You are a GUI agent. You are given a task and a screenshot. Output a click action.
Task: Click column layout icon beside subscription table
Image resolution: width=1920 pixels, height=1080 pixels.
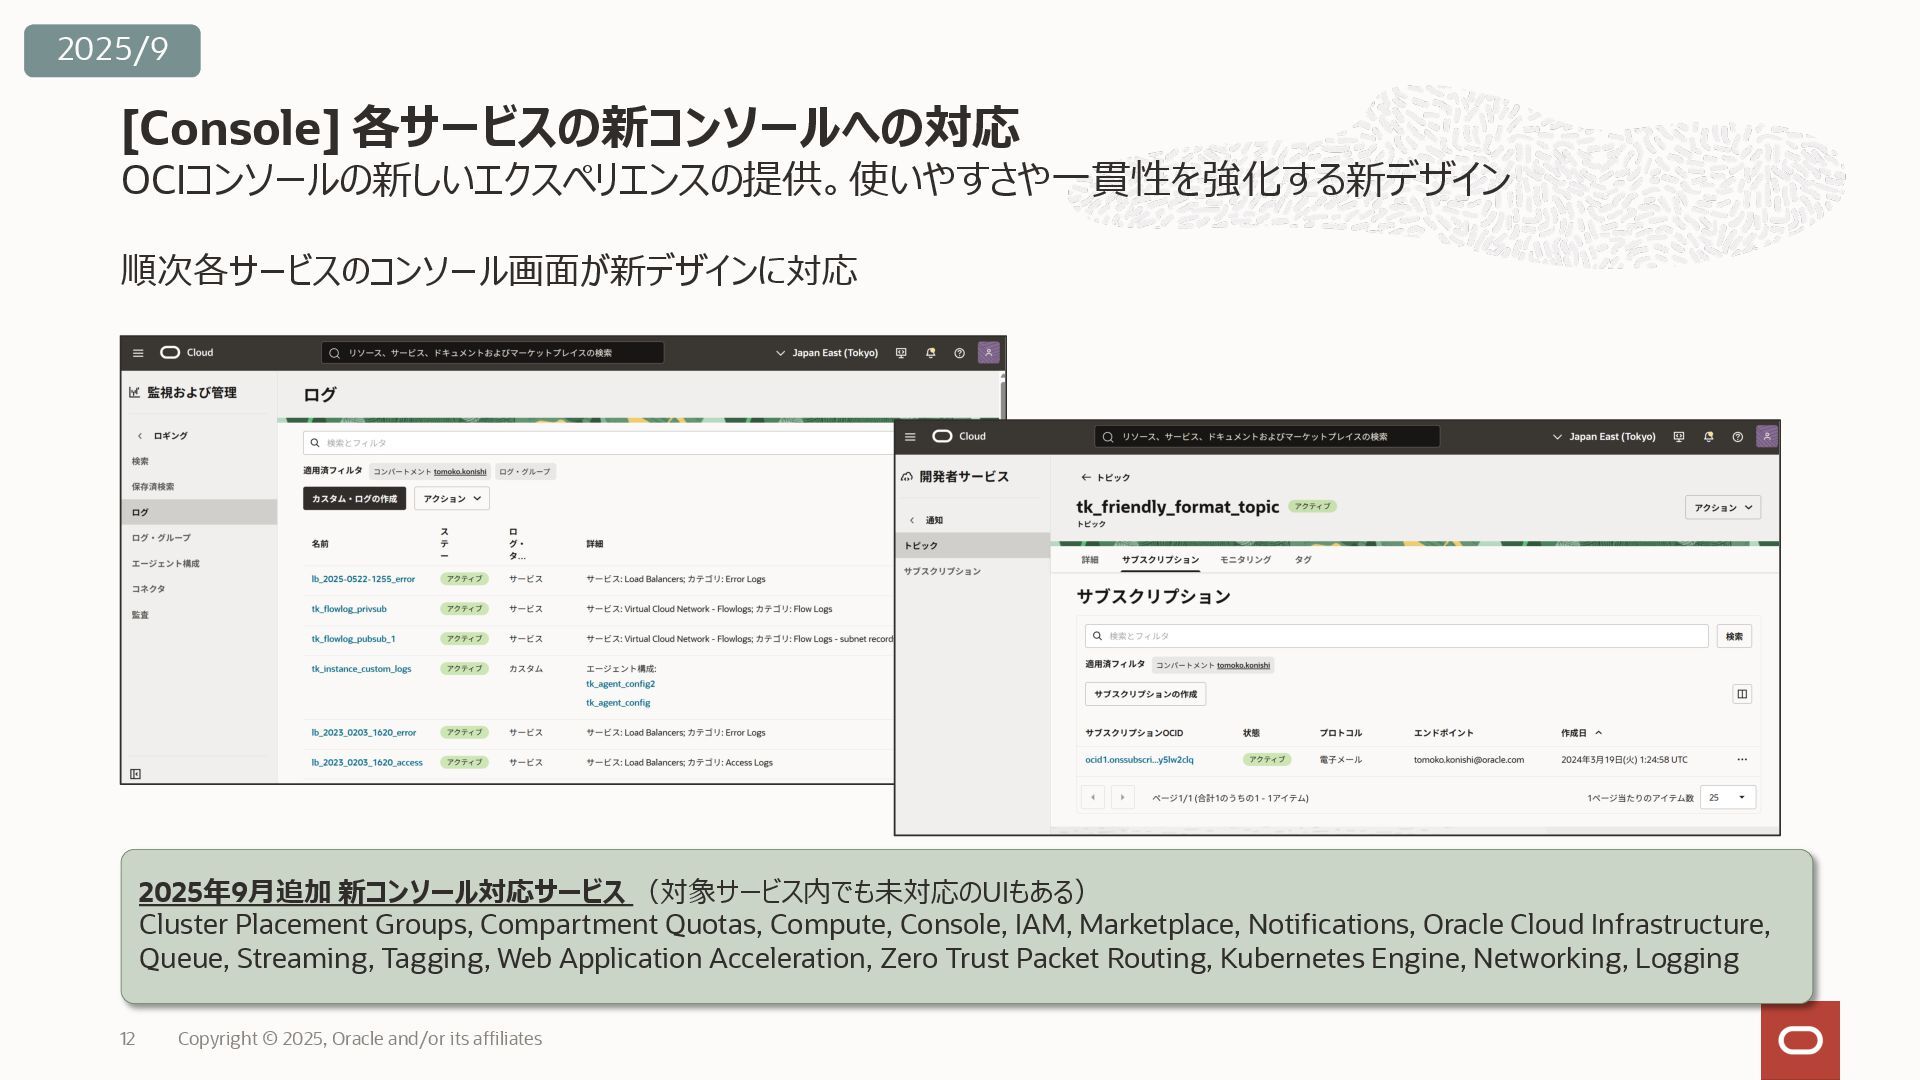click(x=1742, y=694)
